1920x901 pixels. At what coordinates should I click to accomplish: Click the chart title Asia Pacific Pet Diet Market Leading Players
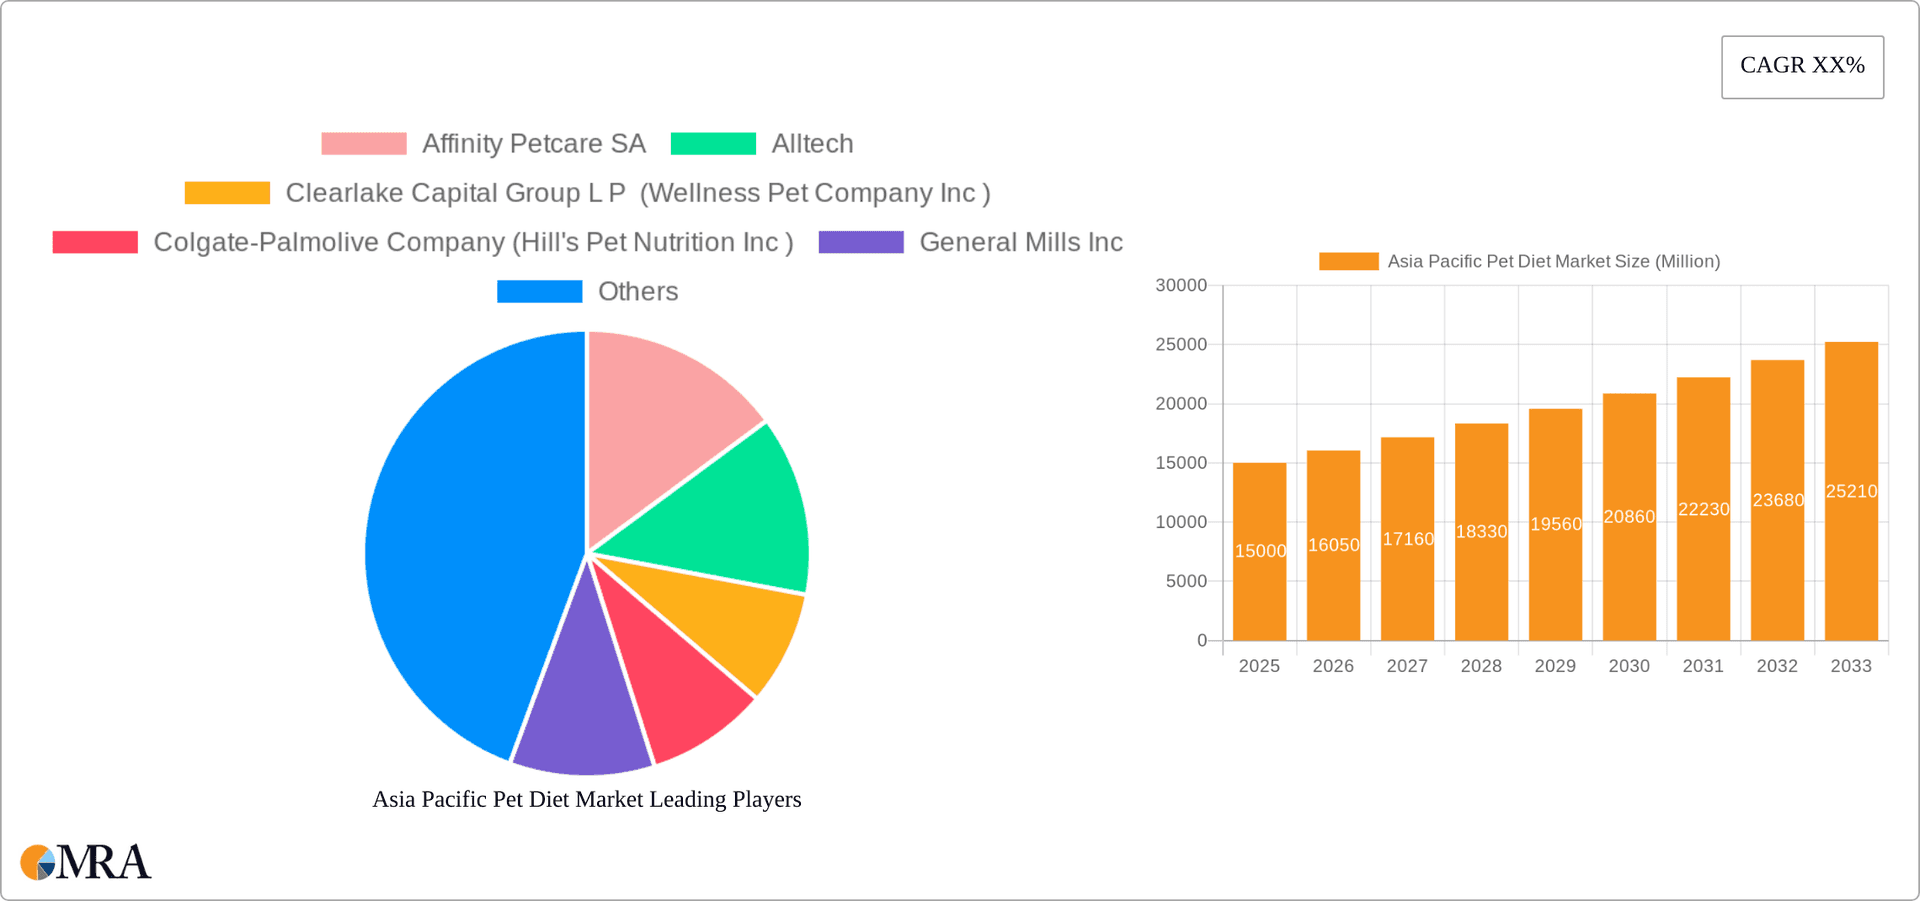click(x=586, y=799)
